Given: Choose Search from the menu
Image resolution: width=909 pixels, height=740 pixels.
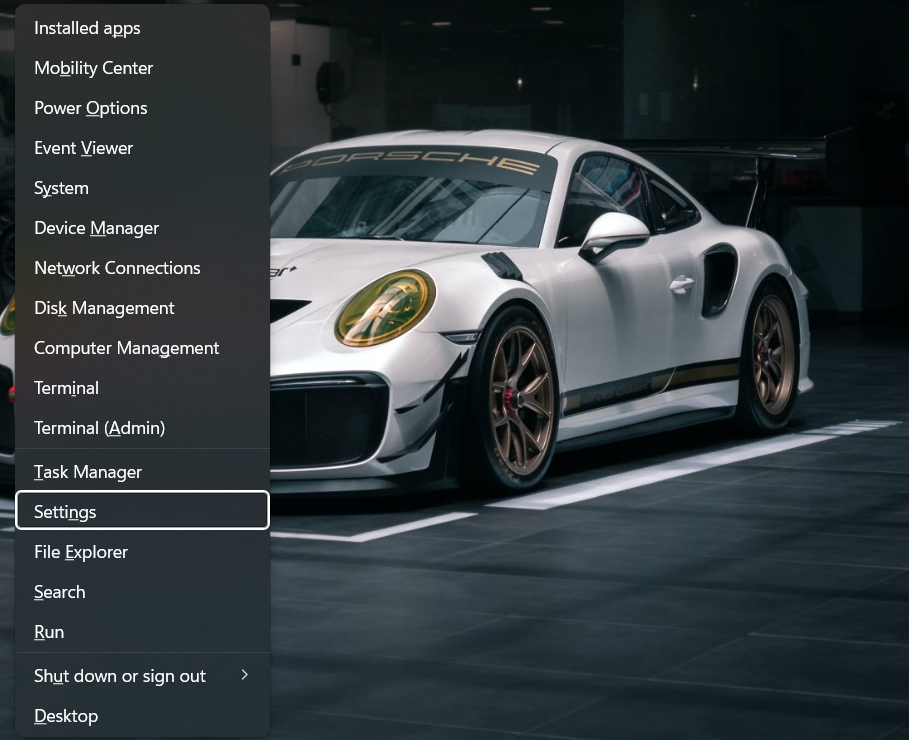Looking at the screenshot, I should [142, 592].
